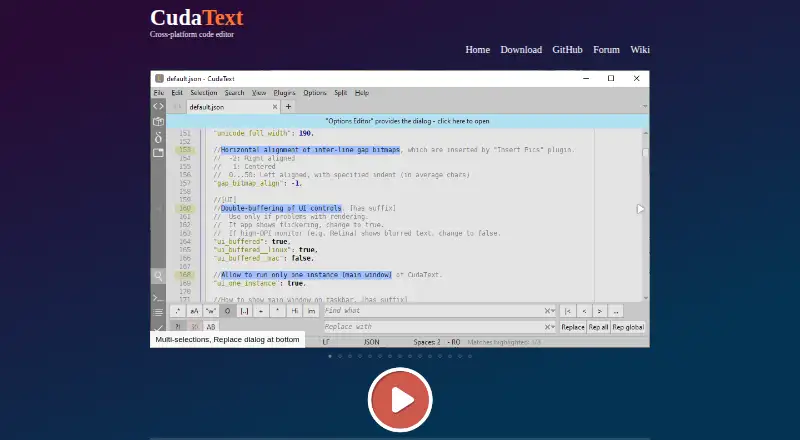Go to the Home page link

[478, 50]
